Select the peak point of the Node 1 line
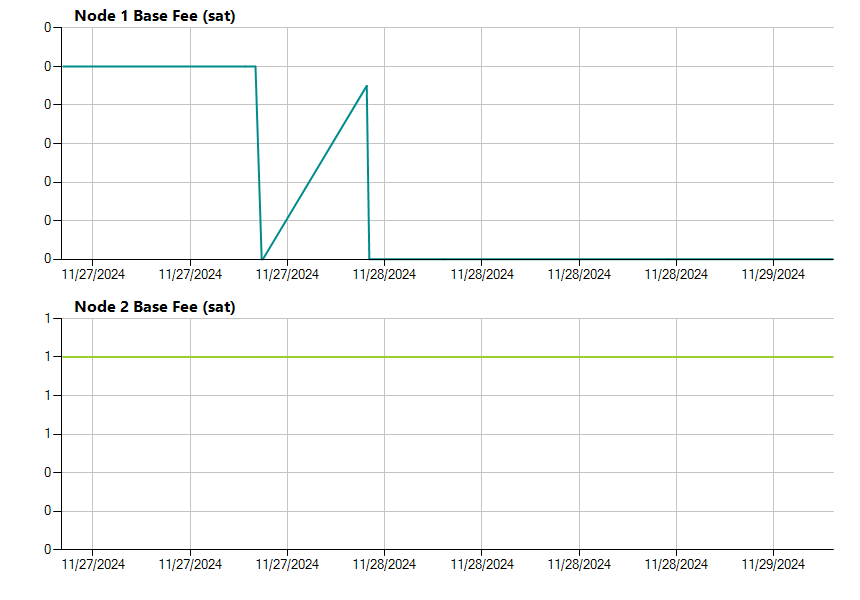 click(x=366, y=86)
